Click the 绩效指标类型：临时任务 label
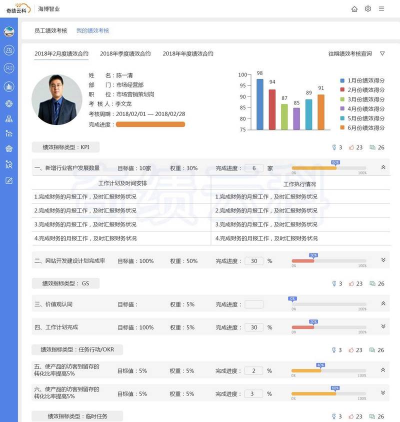This screenshot has height=422, width=400. point(77,416)
